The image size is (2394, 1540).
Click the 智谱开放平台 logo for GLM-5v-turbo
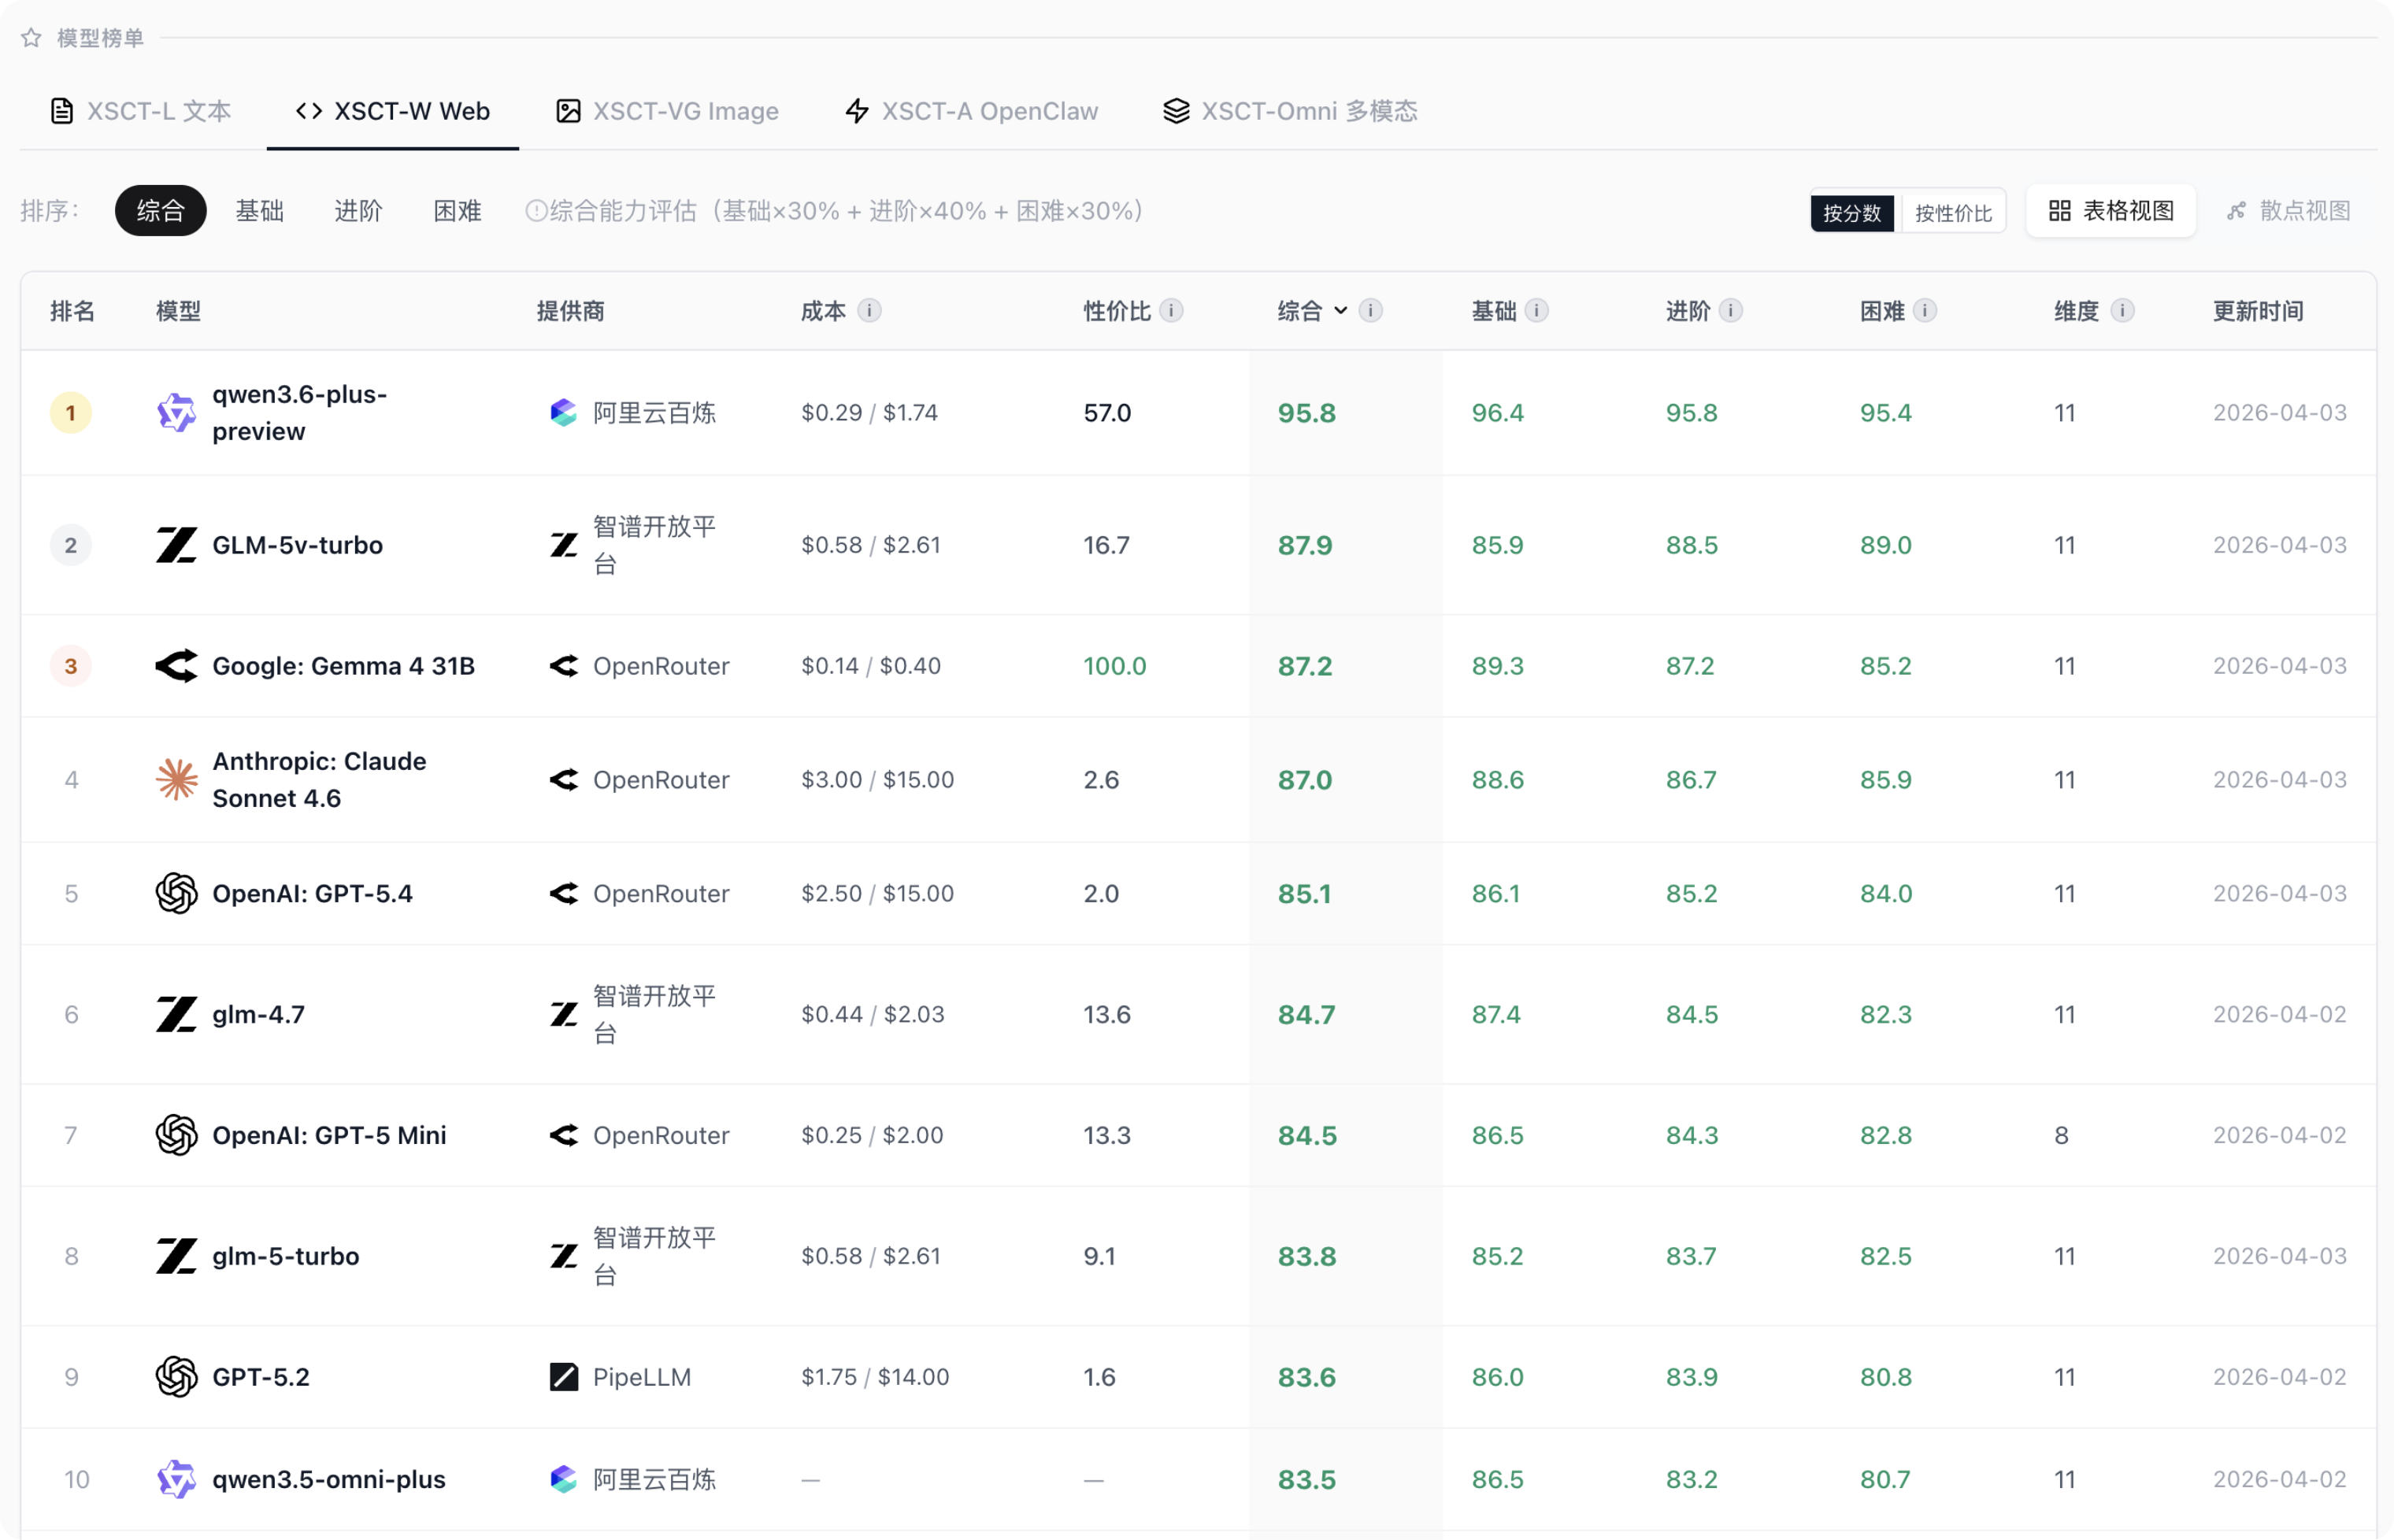point(564,544)
